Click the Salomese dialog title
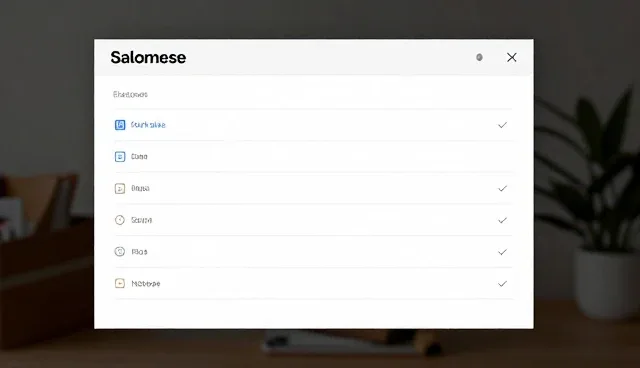Screen dimensions: 640x368 148,58
